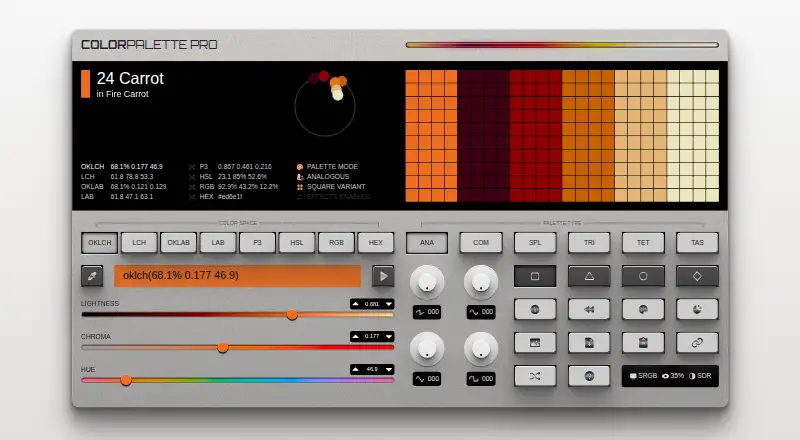
Task: Select the OKLAB color space tab
Action: pos(179,243)
